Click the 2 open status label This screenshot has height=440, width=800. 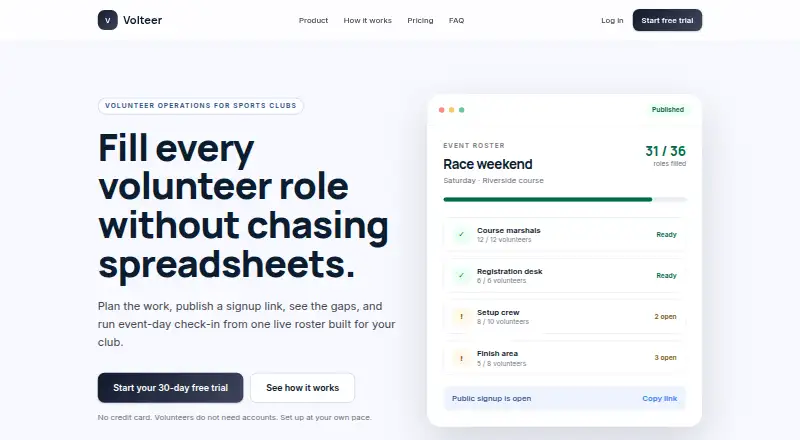click(x=665, y=316)
